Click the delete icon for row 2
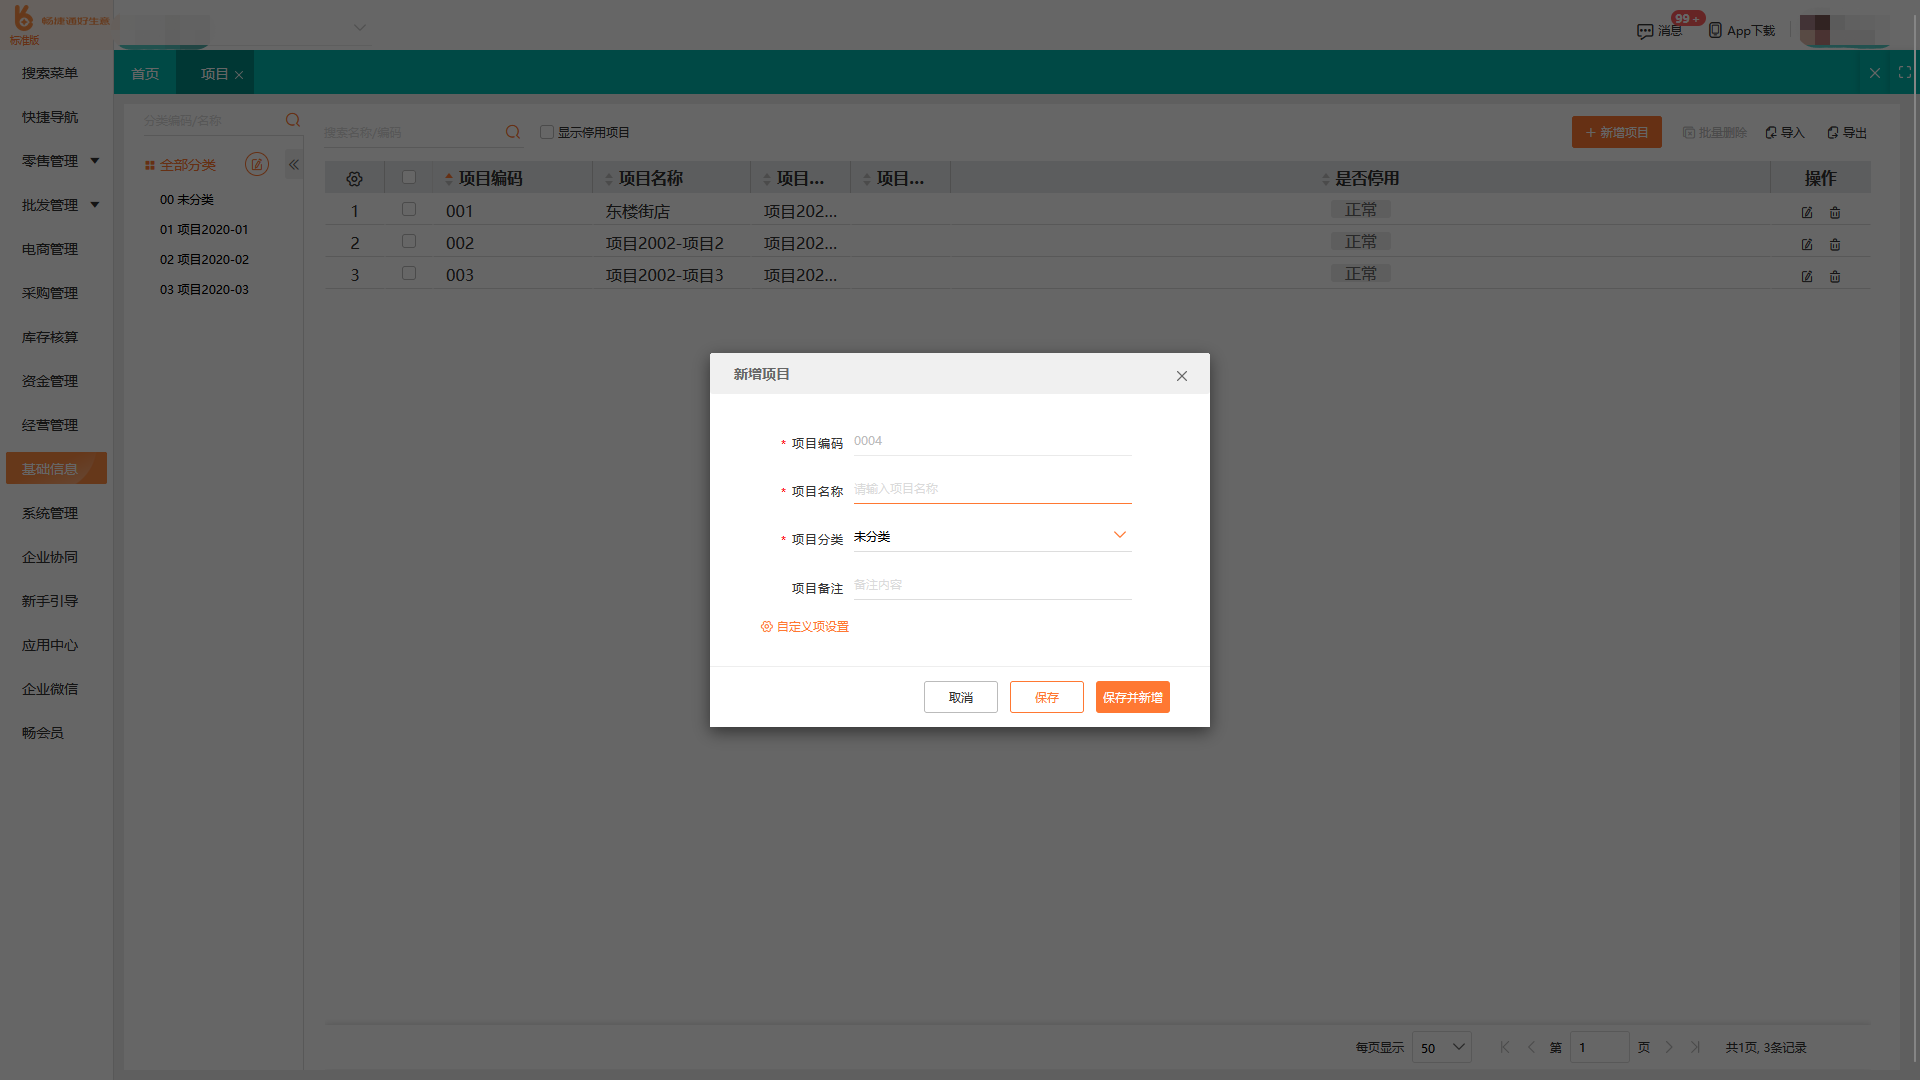1920x1080 pixels. pos(1836,244)
